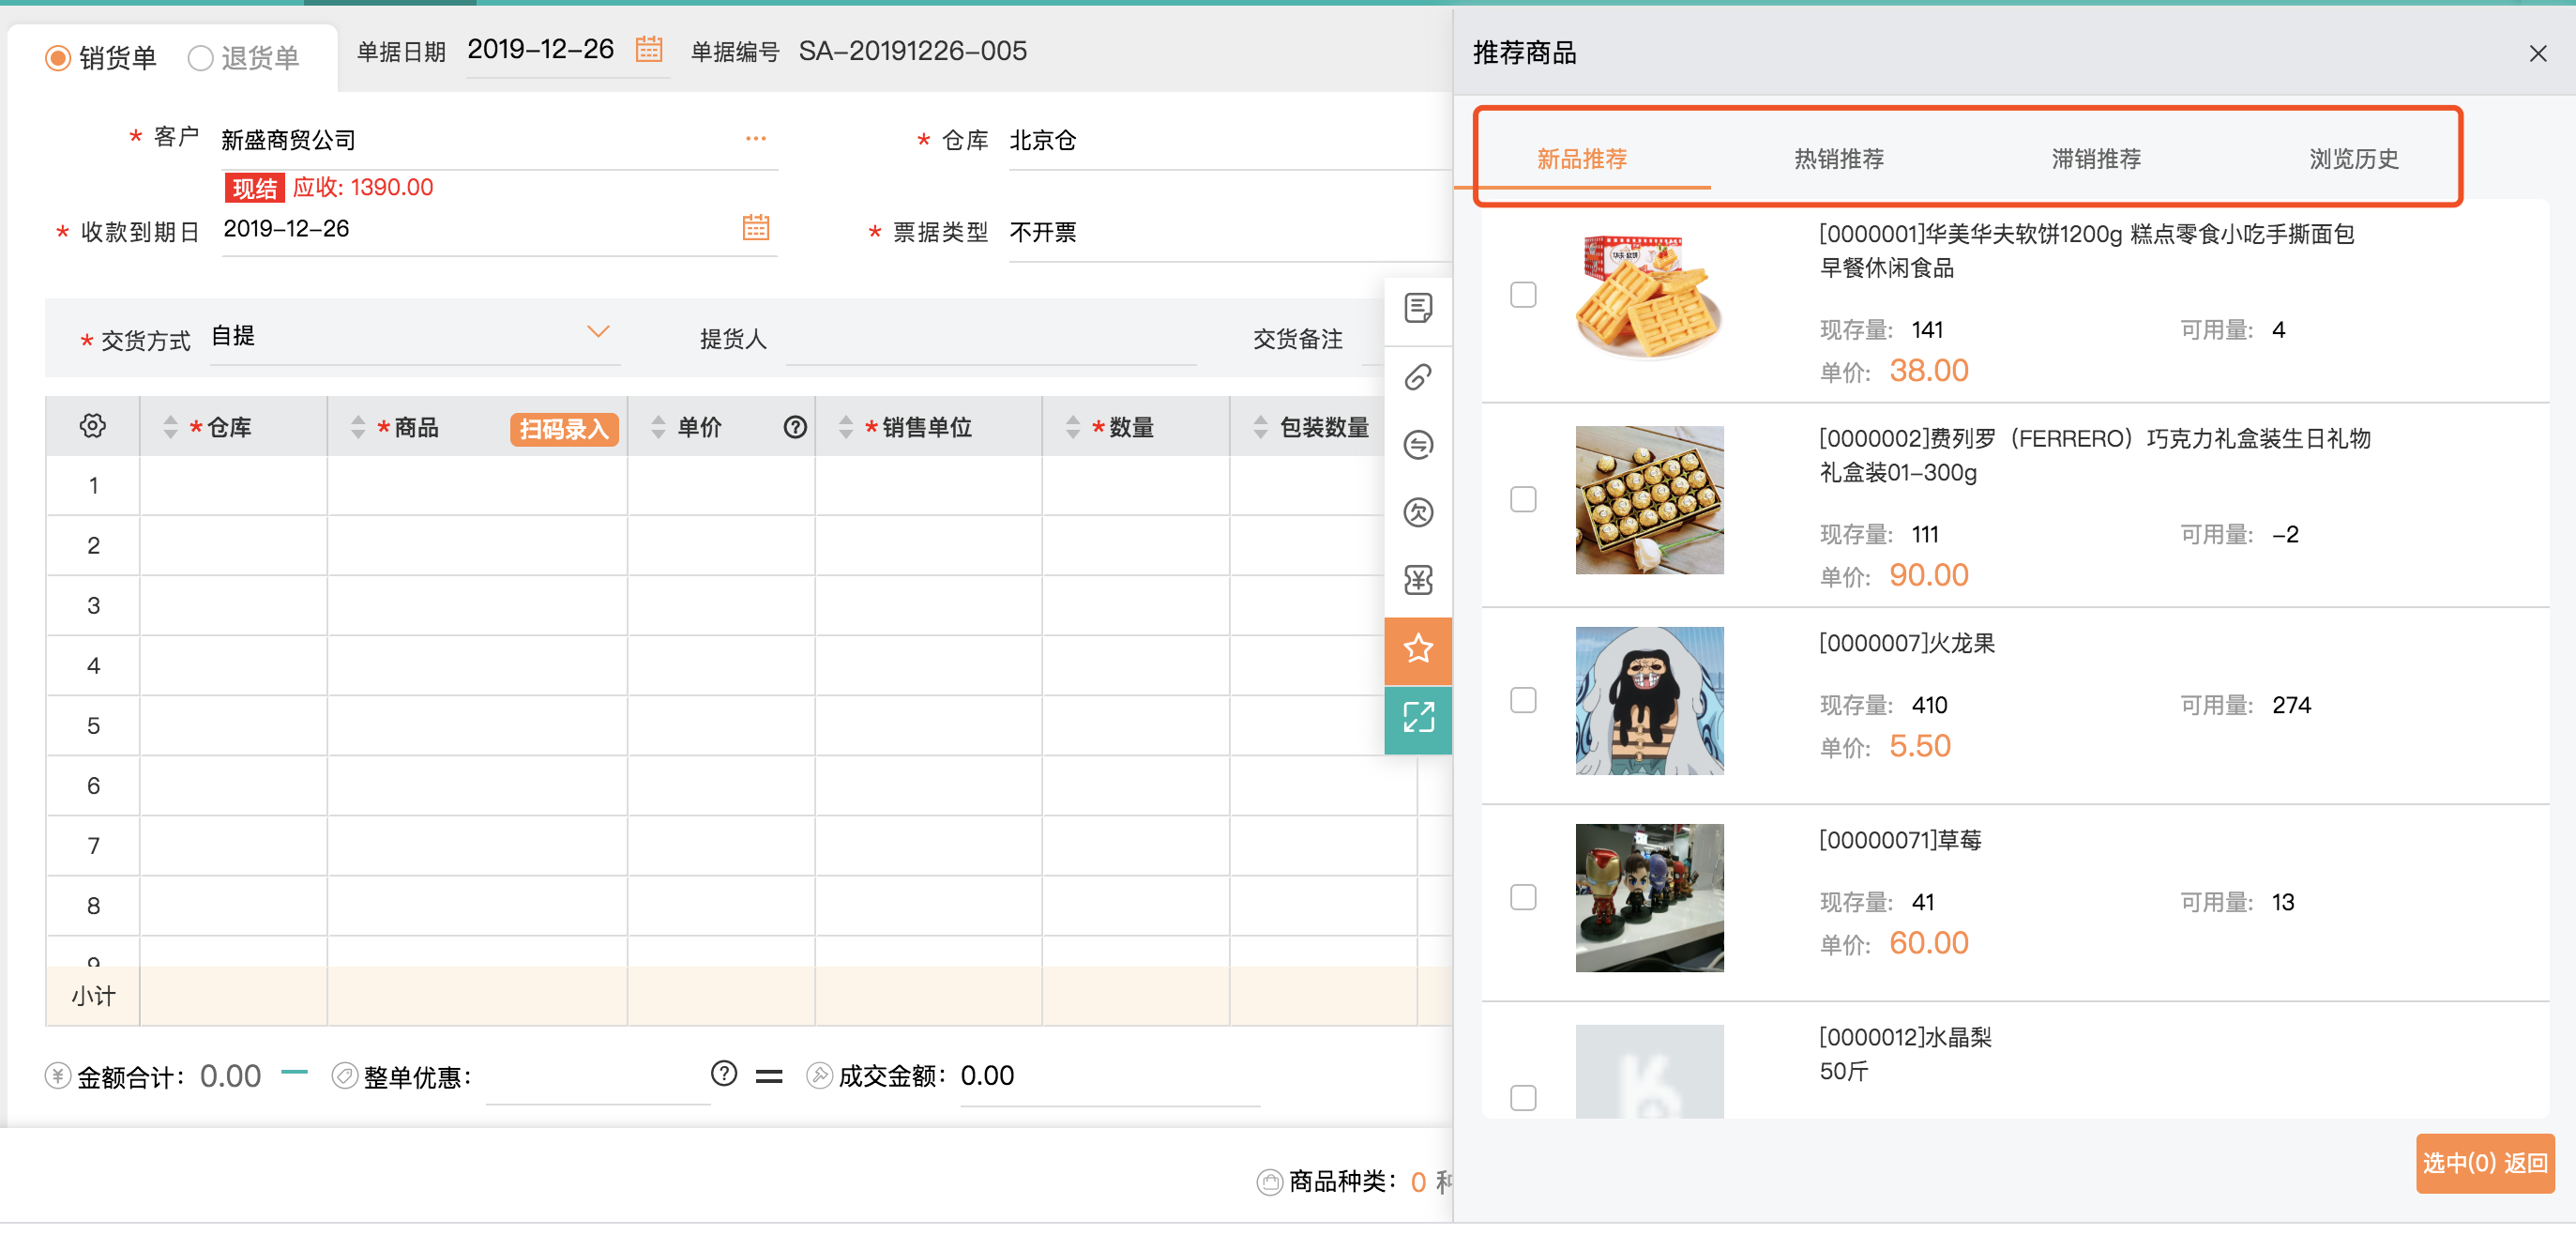The height and width of the screenshot is (1235, 2576).
Task: Click the star/favorite icon in sidebar
Action: [x=1417, y=648]
